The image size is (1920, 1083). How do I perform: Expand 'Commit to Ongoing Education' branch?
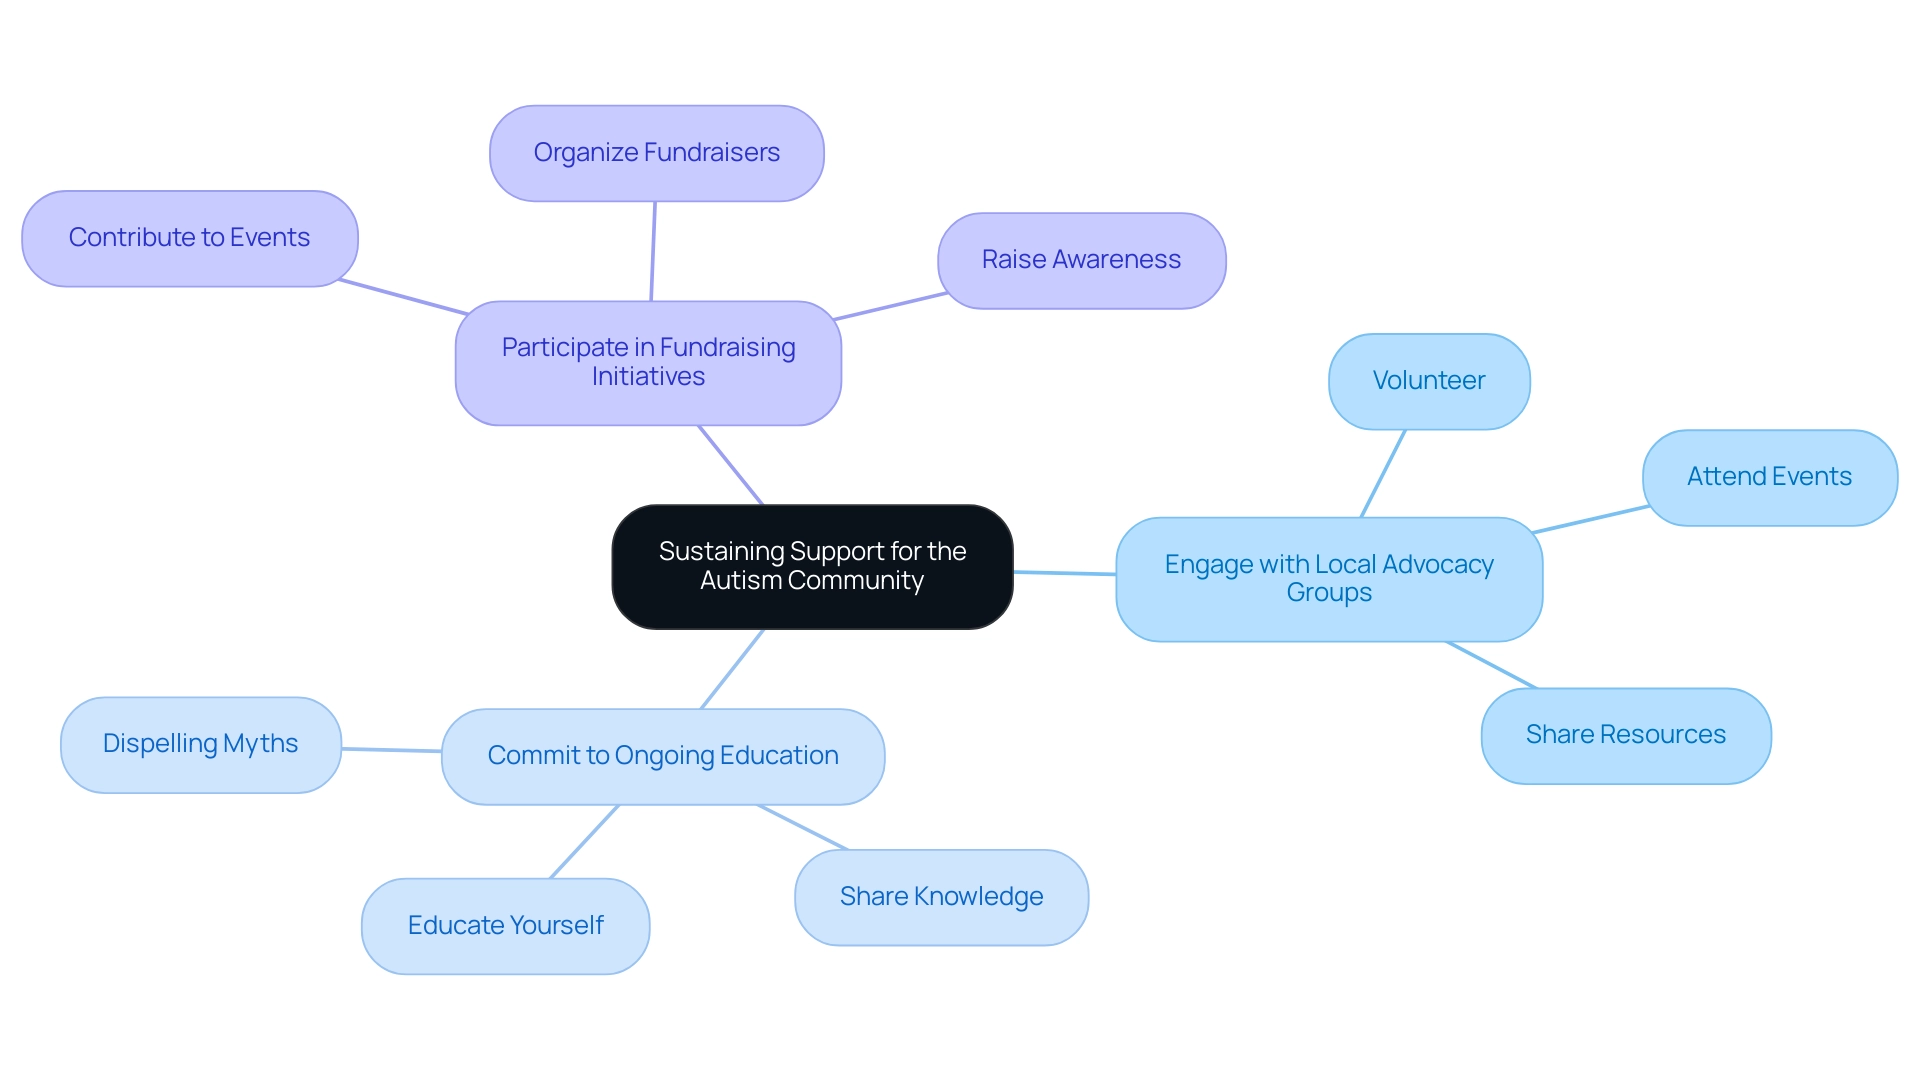(628, 753)
